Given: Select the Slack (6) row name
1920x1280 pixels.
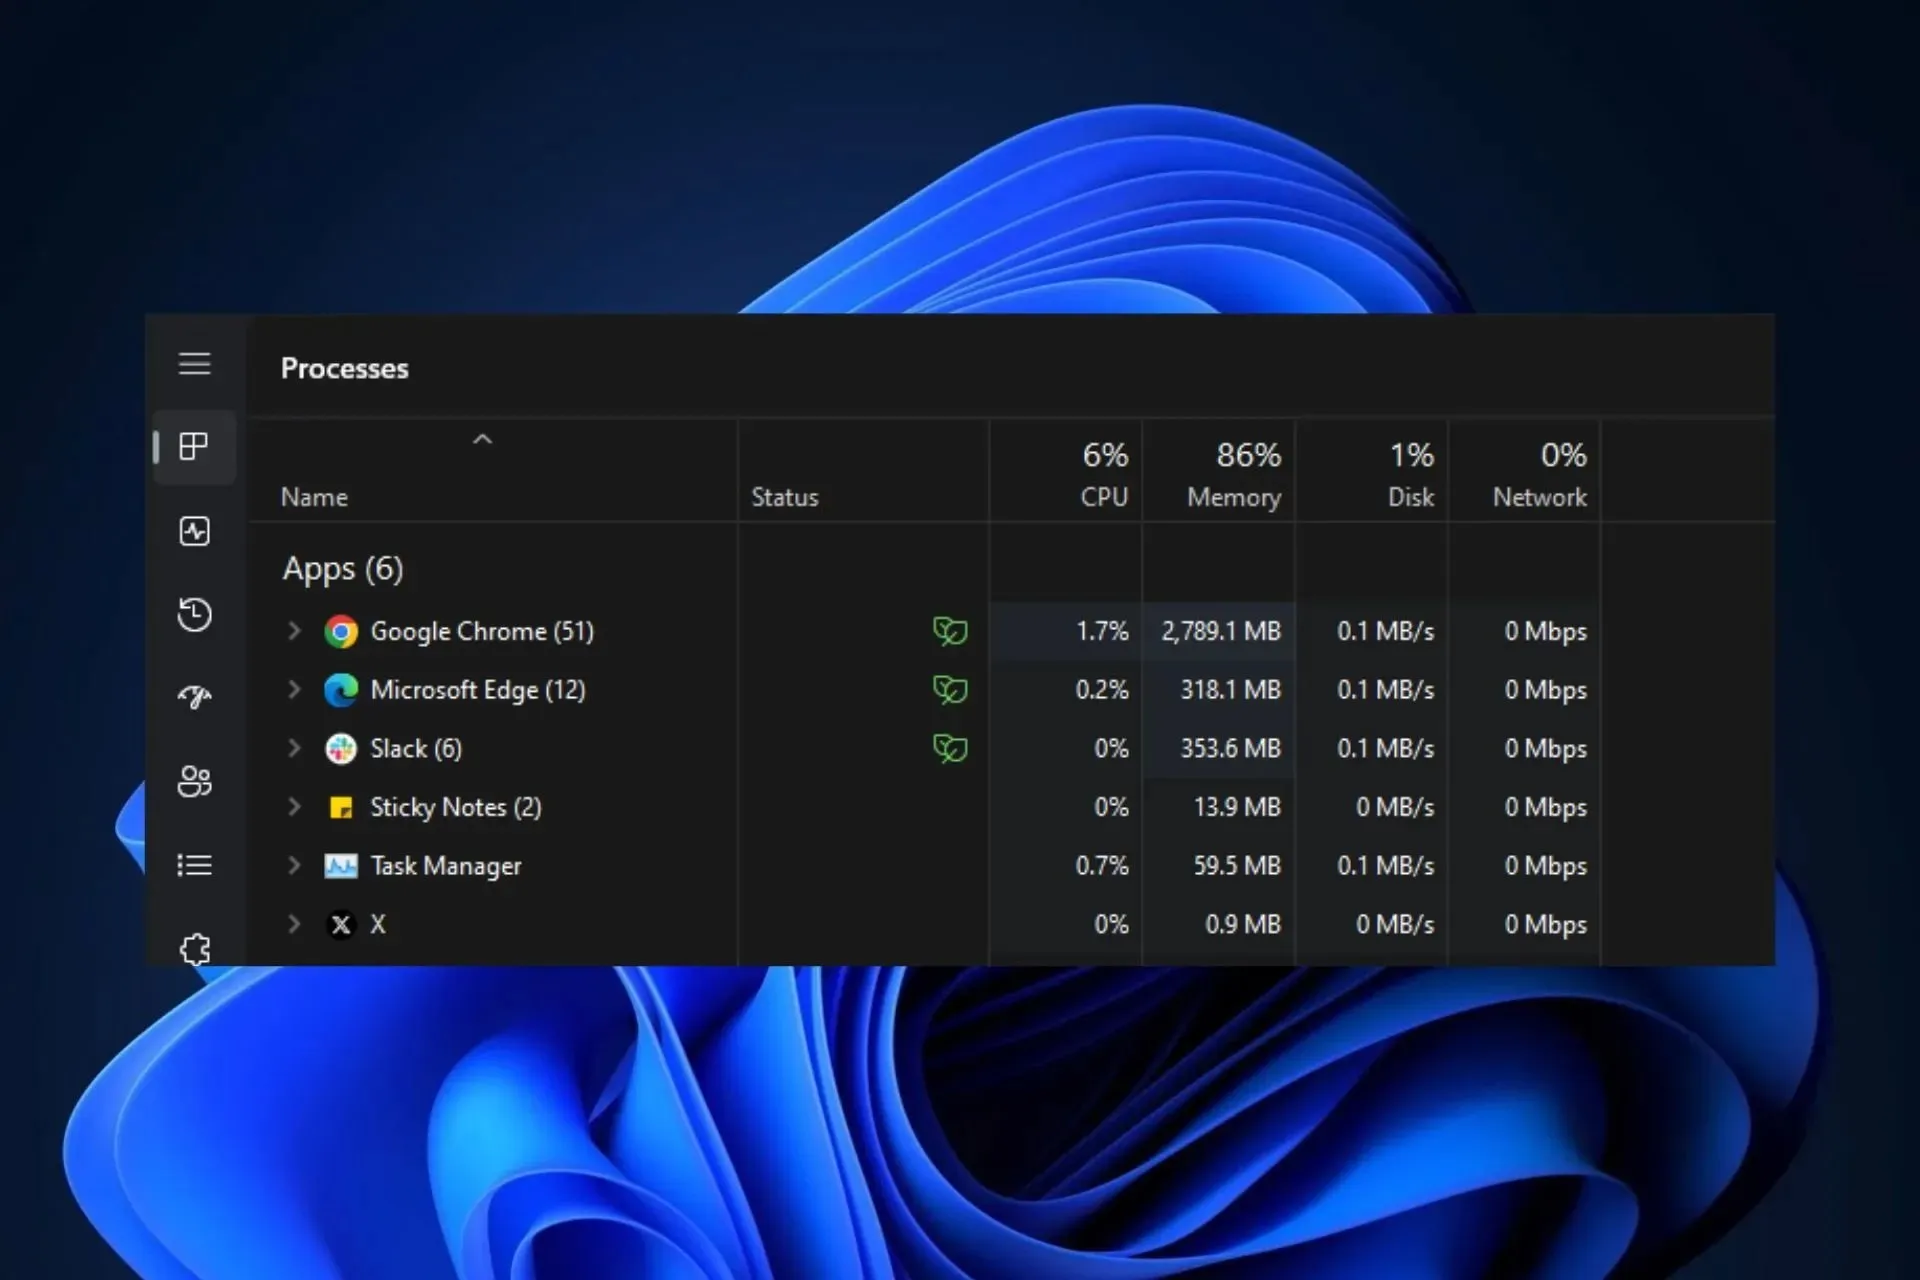Looking at the screenshot, I should coord(416,749).
